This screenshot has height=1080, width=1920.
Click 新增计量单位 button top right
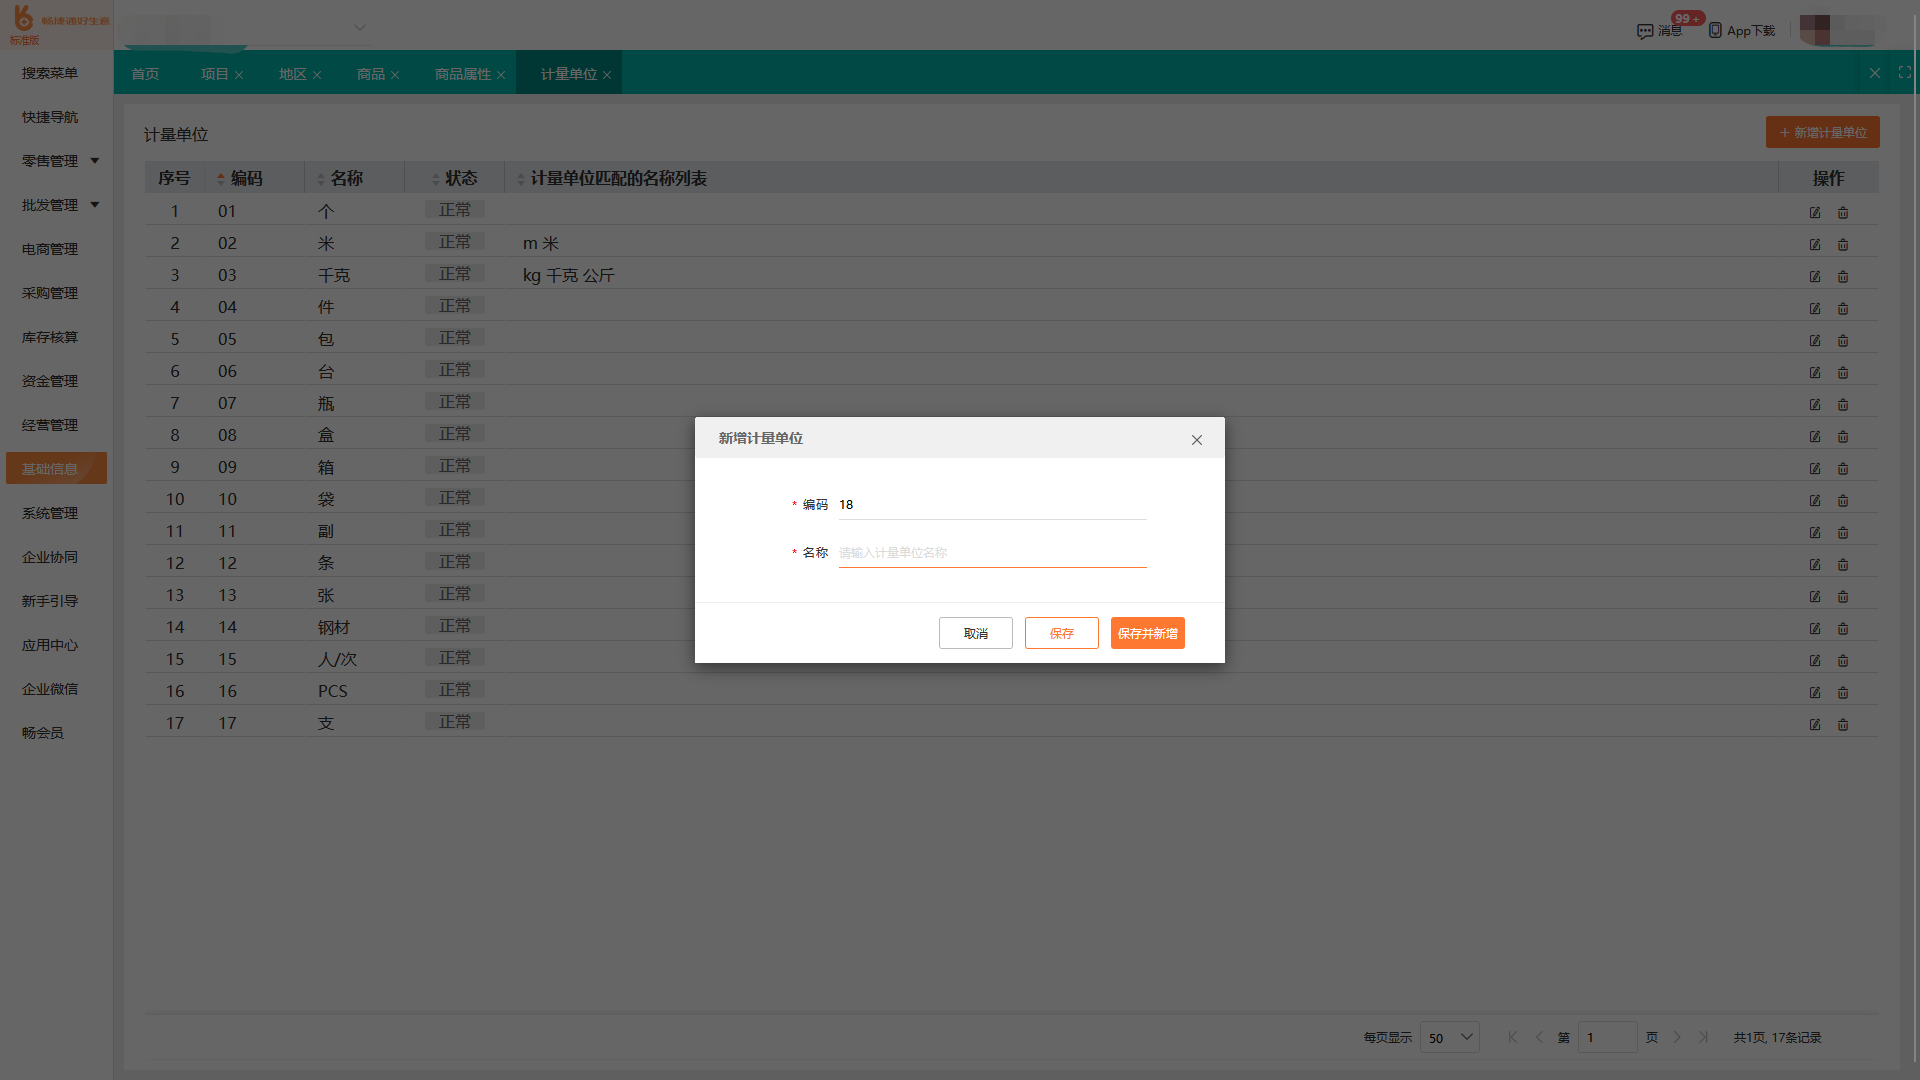coord(1822,132)
